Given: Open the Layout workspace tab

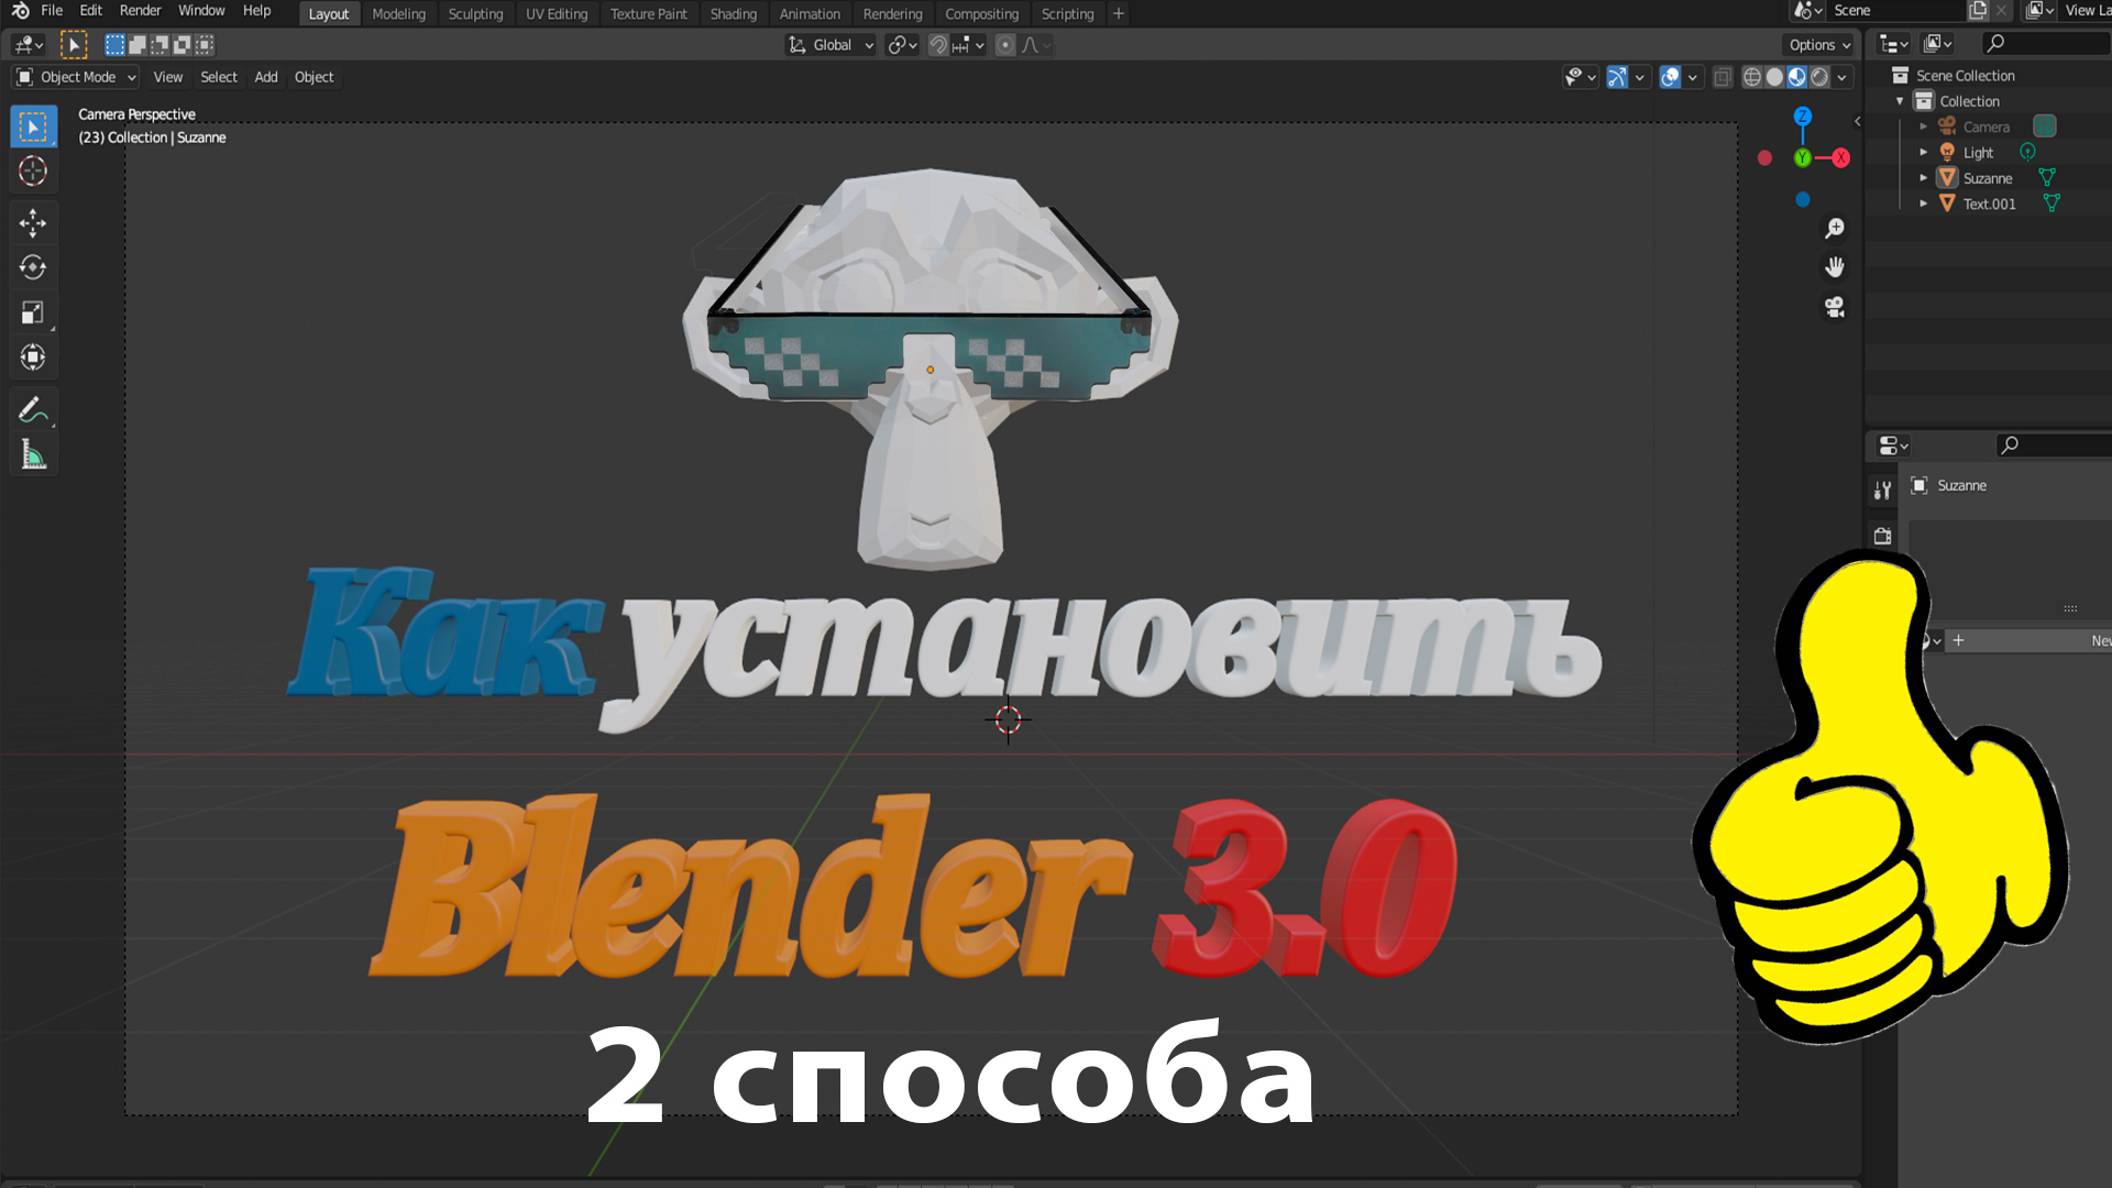Looking at the screenshot, I should (325, 13).
